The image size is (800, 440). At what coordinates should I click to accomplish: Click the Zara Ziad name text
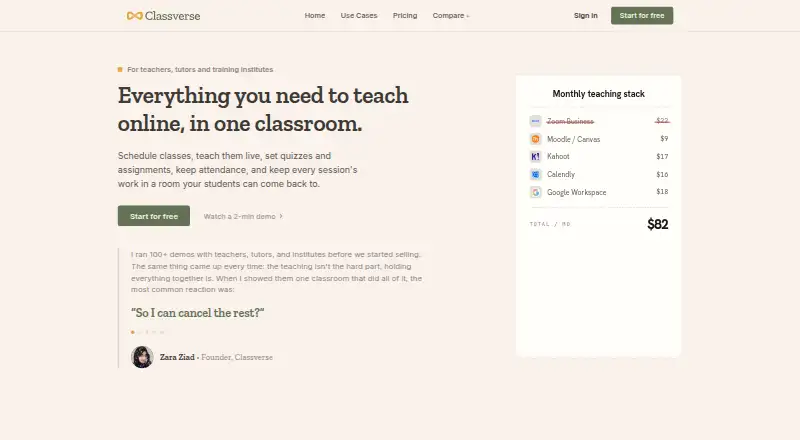pos(177,357)
